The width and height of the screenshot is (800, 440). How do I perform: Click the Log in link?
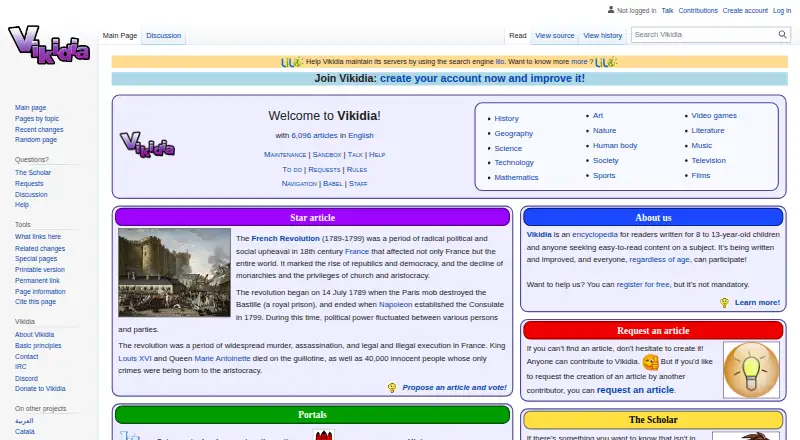coord(782,10)
